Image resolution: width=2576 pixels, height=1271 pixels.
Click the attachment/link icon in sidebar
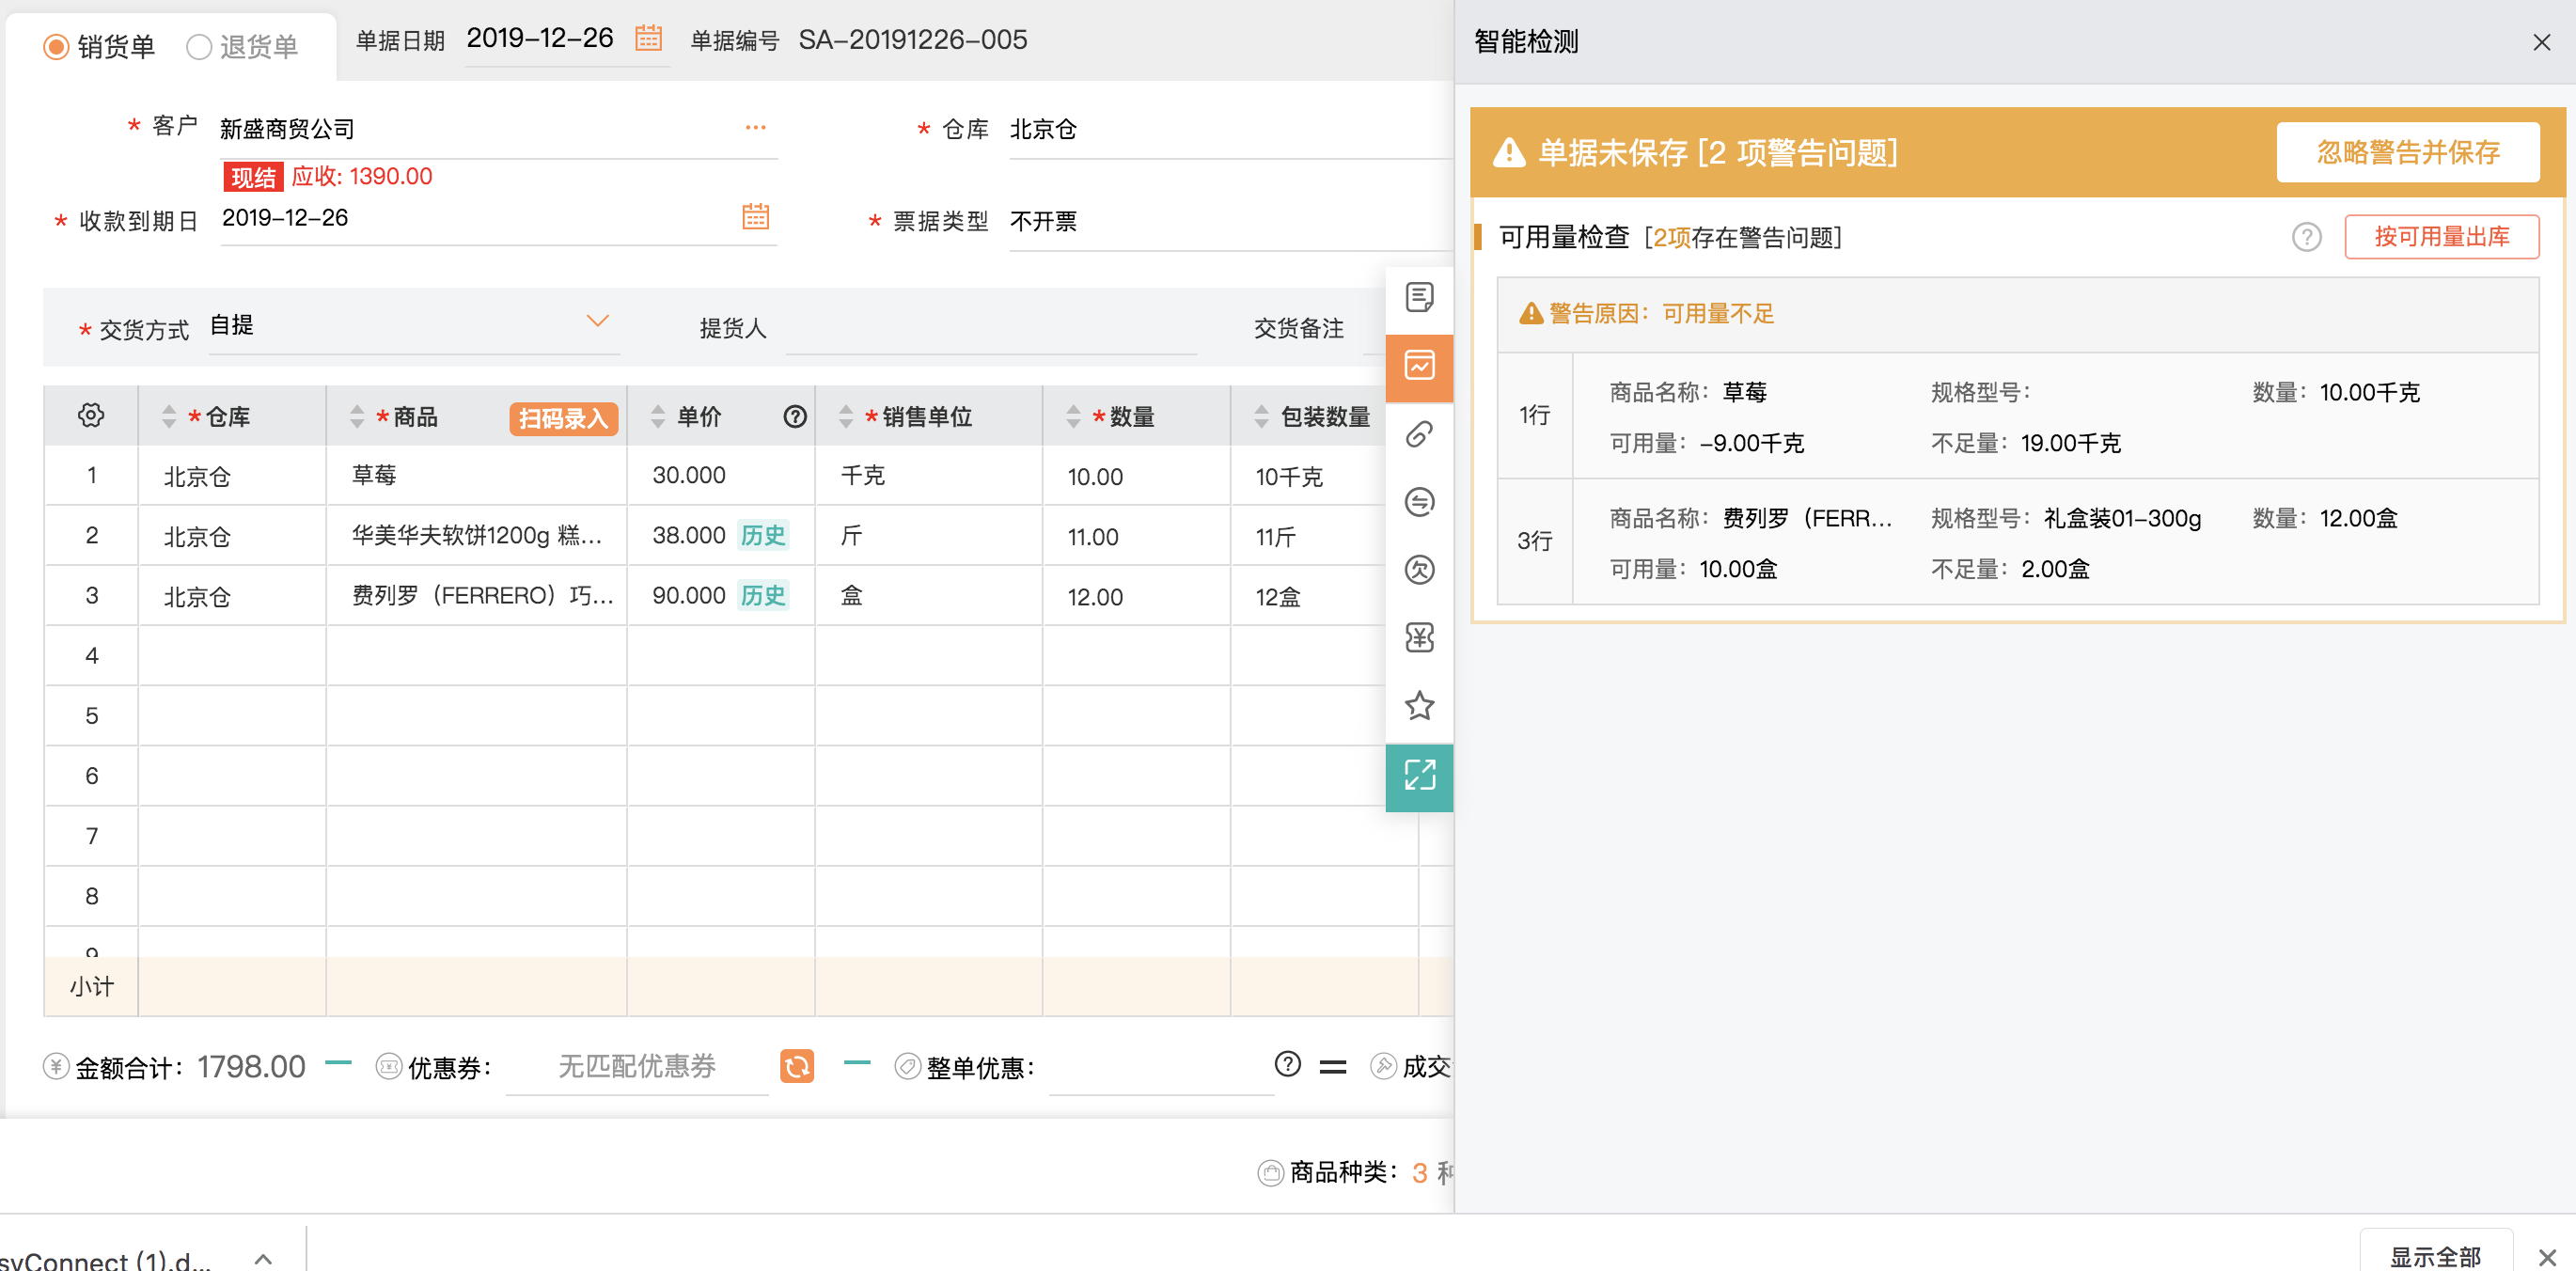(x=1418, y=433)
